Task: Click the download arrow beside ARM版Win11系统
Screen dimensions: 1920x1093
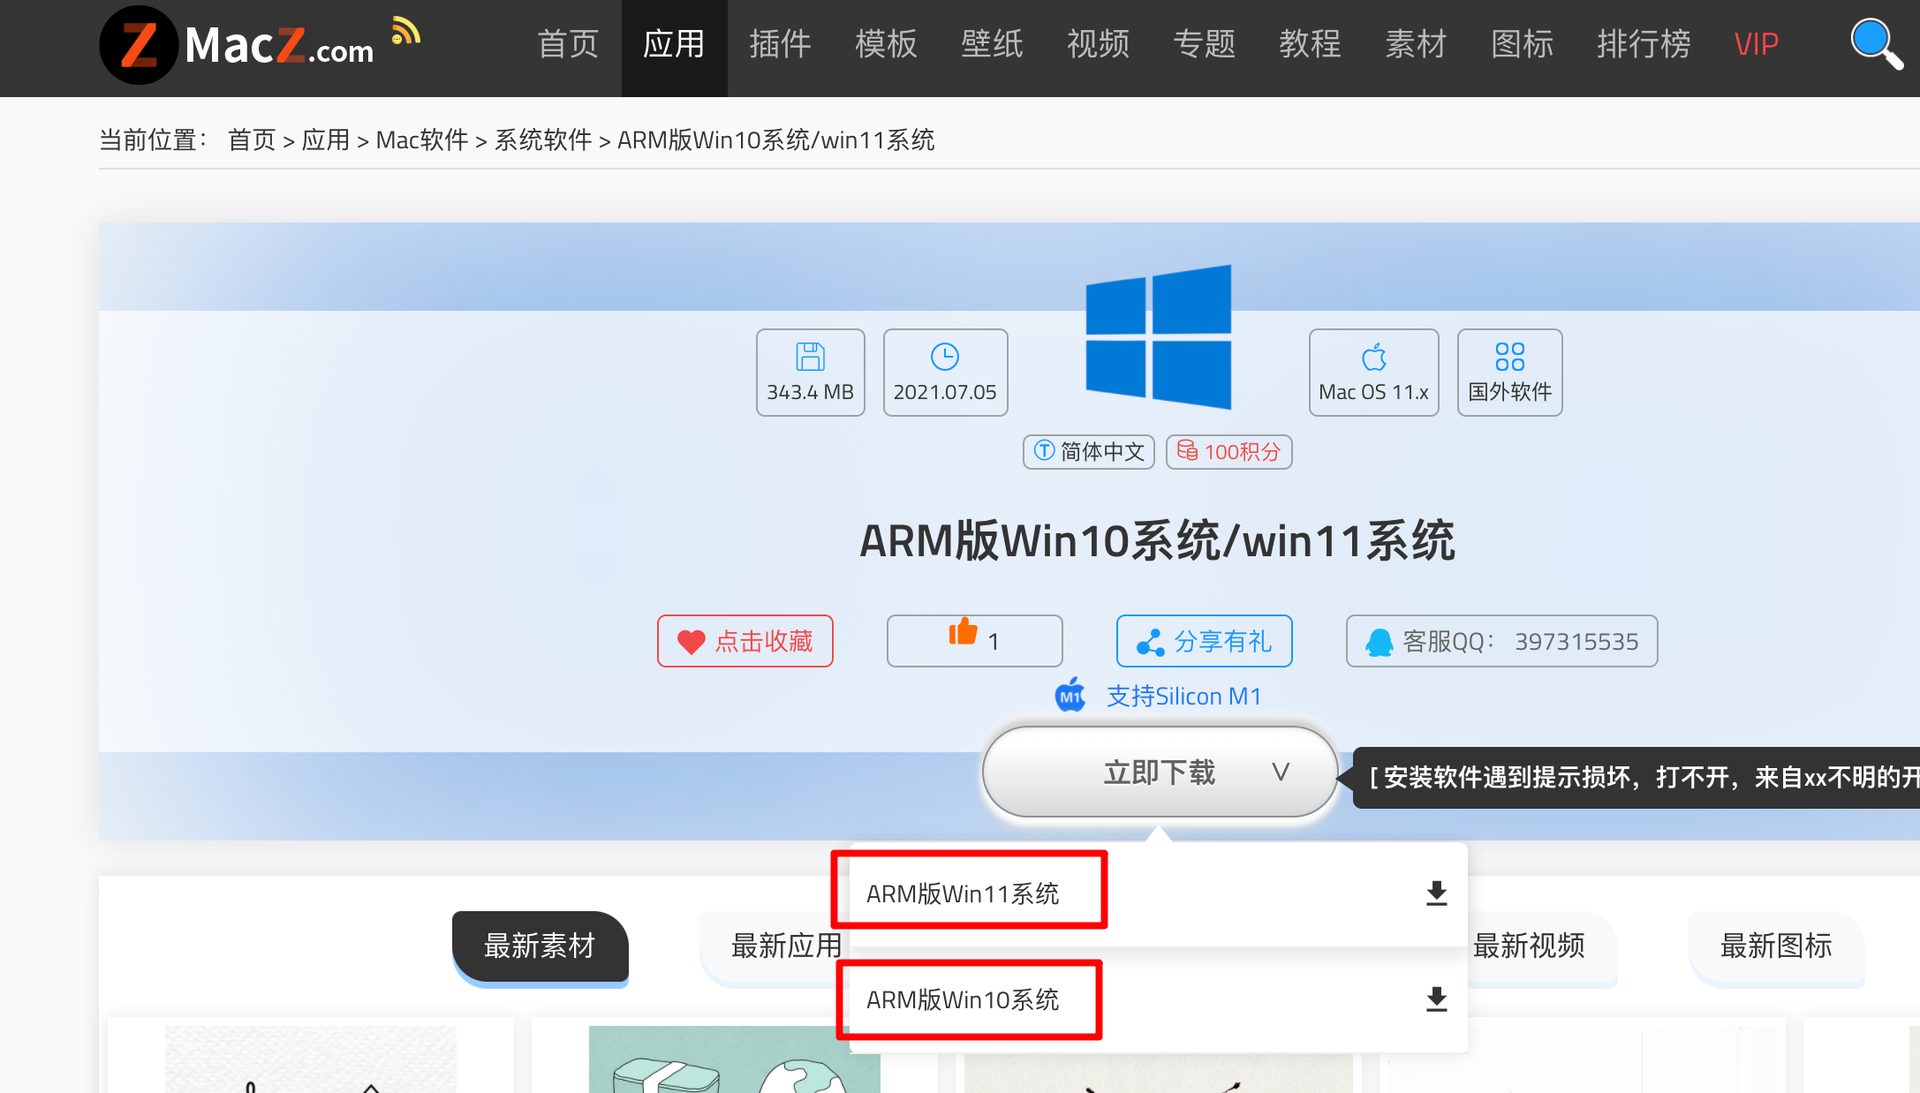Action: click(x=1436, y=894)
